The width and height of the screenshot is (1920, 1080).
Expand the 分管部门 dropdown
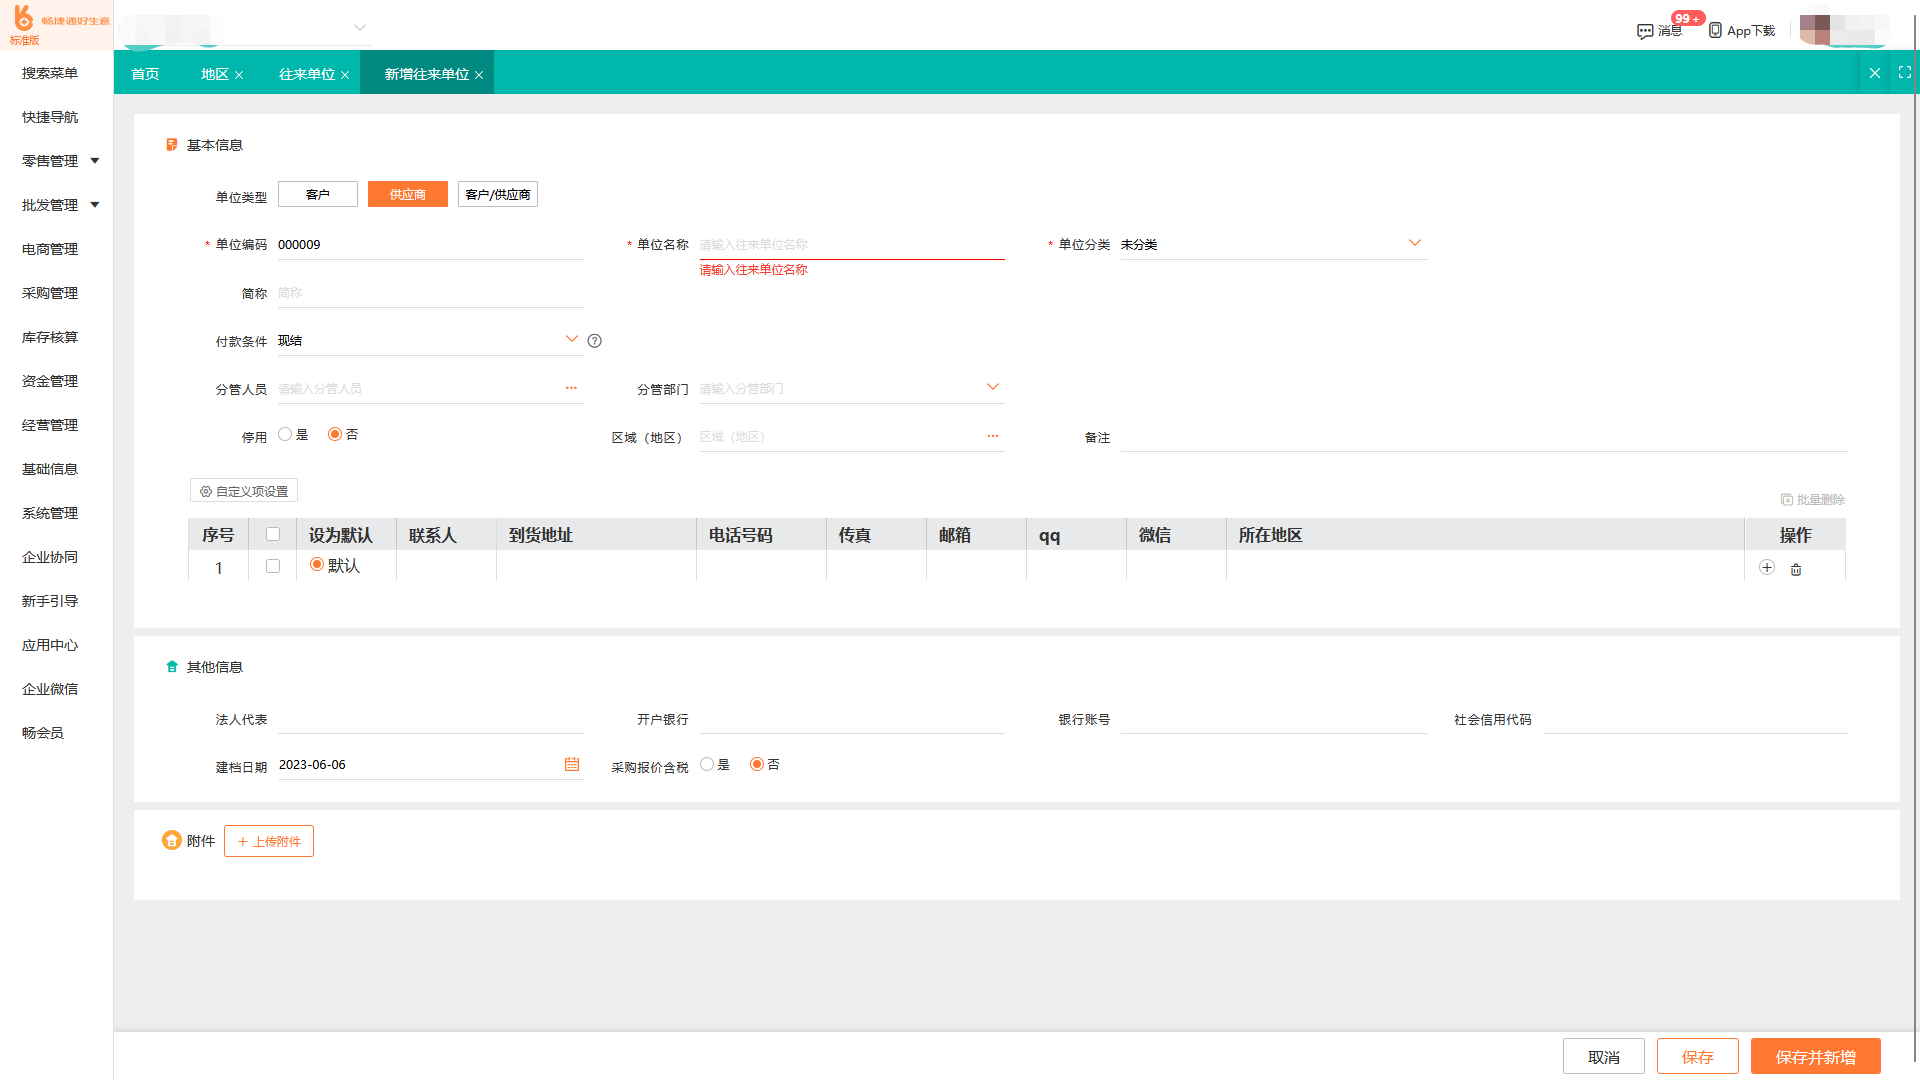click(x=993, y=388)
